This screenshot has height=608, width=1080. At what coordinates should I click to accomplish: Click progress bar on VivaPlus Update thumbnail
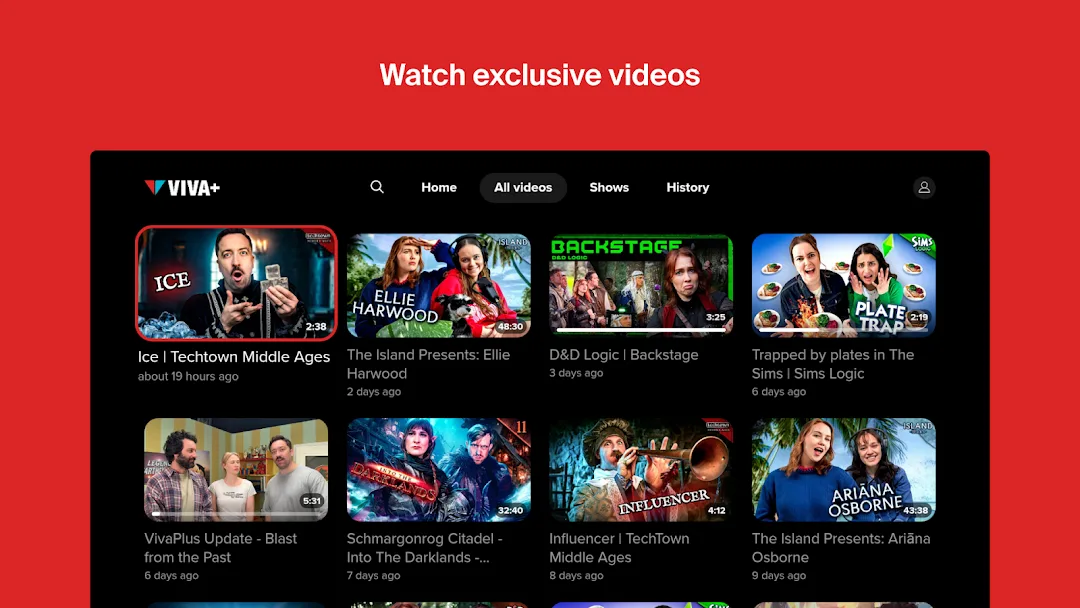[236, 514]
